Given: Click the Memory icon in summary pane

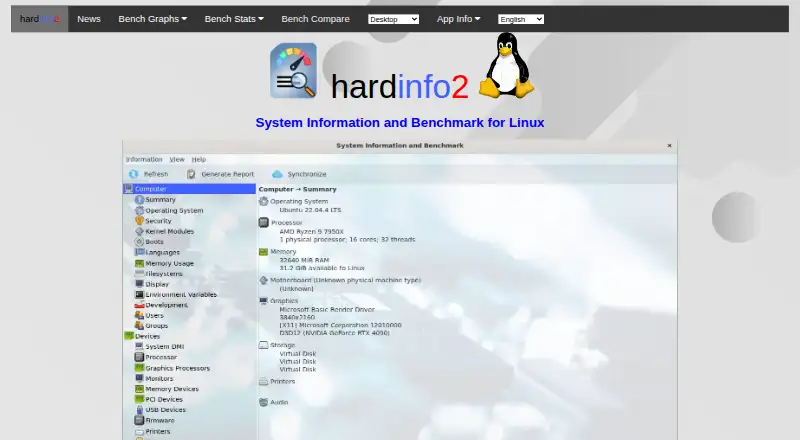Looking at the screenshot, I should pos(264,252).
